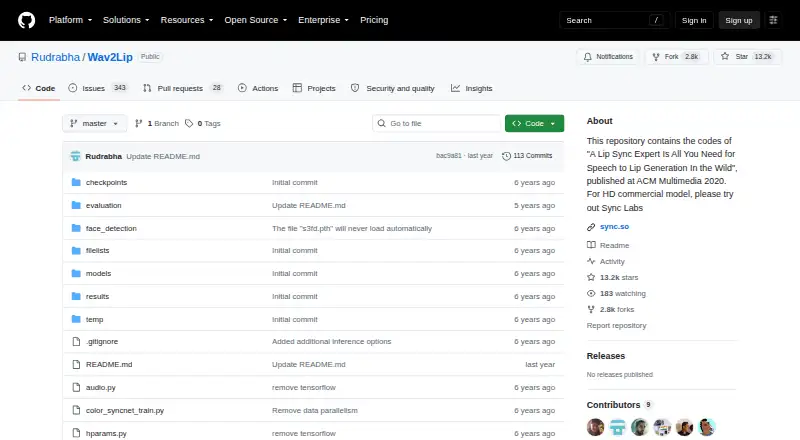
Task: Click the Report repository link
Action: [x=616, y=326]
